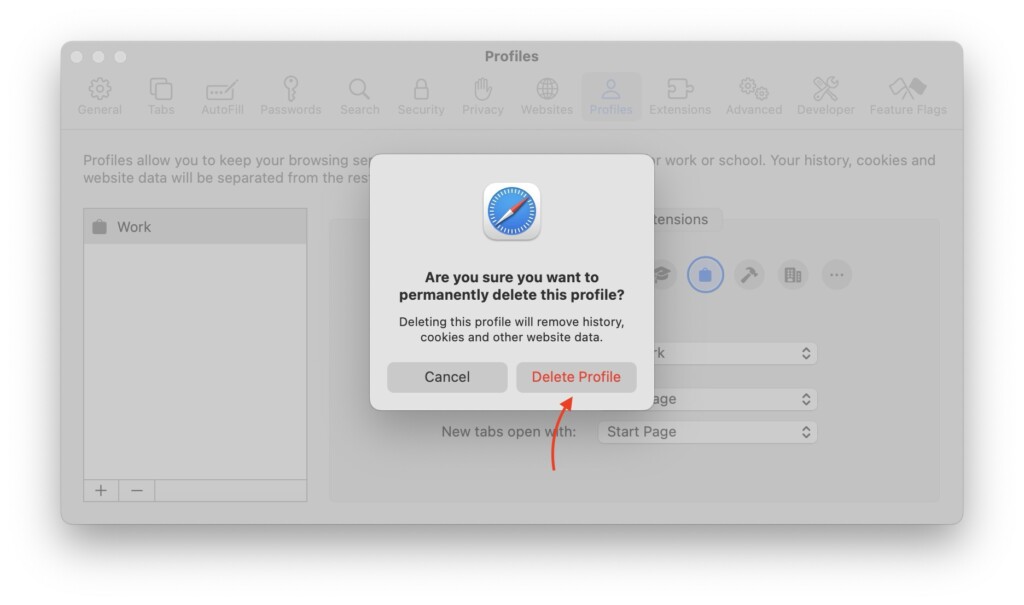Open AutoFill settings

tap(222, 96)
